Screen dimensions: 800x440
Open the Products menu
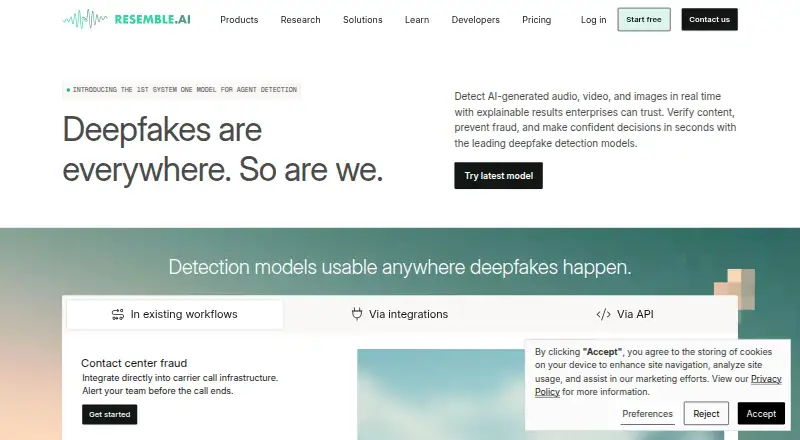click(x=239, y=20)
